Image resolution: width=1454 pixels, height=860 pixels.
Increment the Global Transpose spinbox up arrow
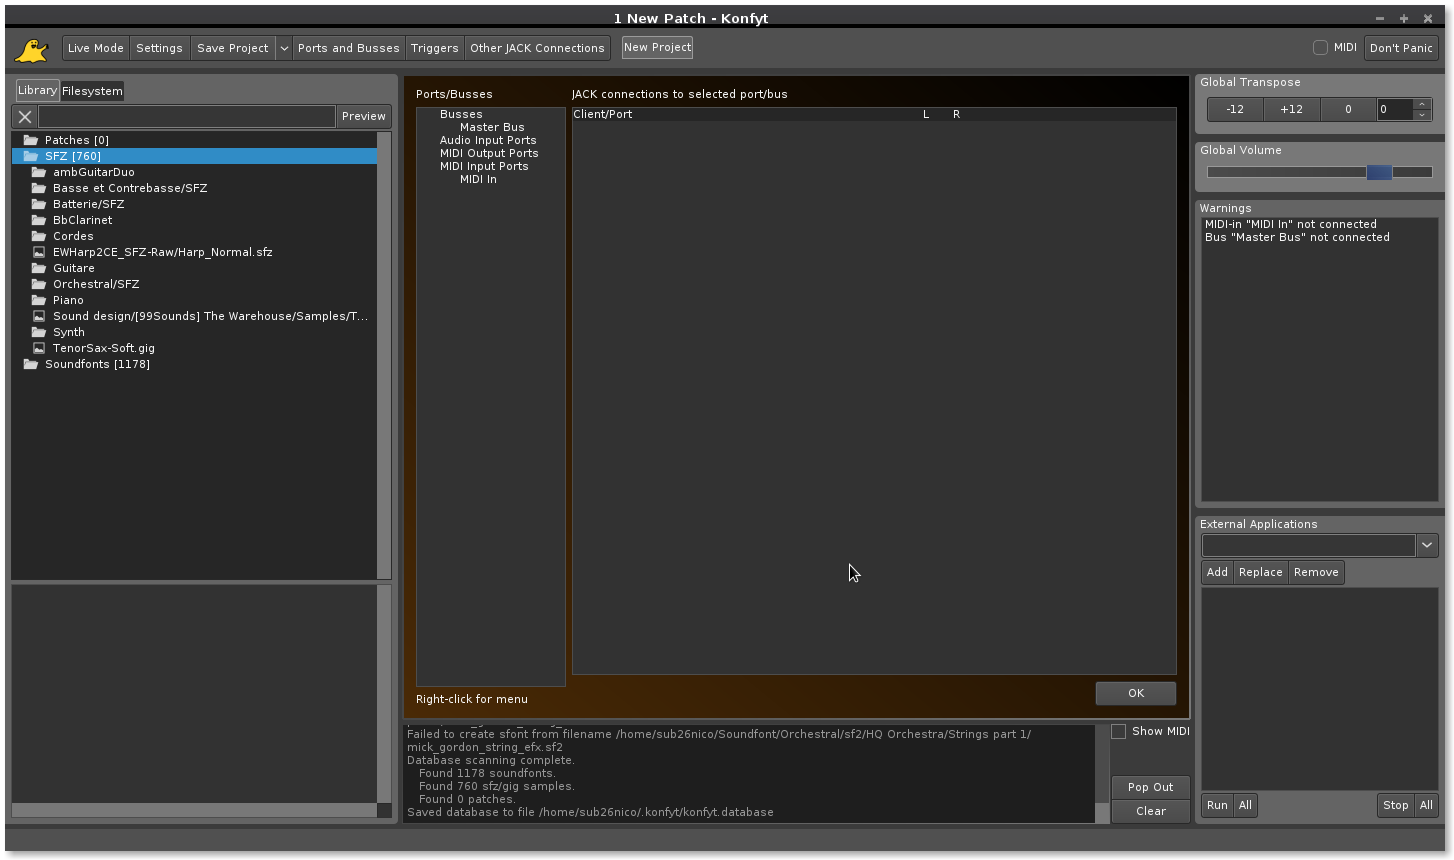click(x=1421, y=104)
